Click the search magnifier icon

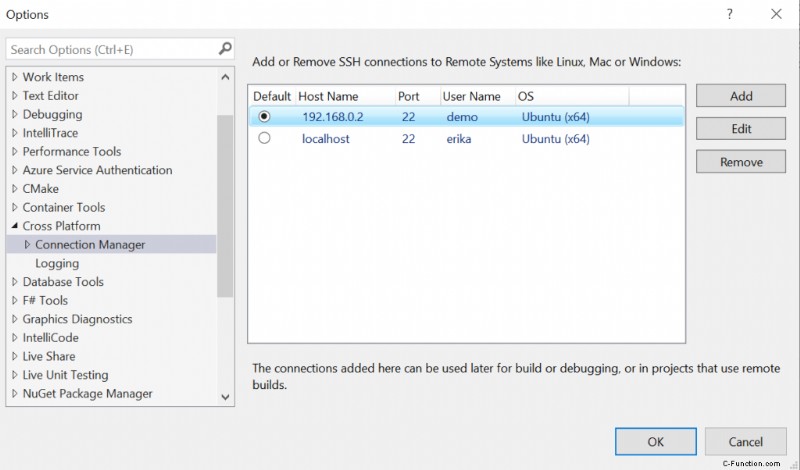pyautogui.click(x=225, y=48)
